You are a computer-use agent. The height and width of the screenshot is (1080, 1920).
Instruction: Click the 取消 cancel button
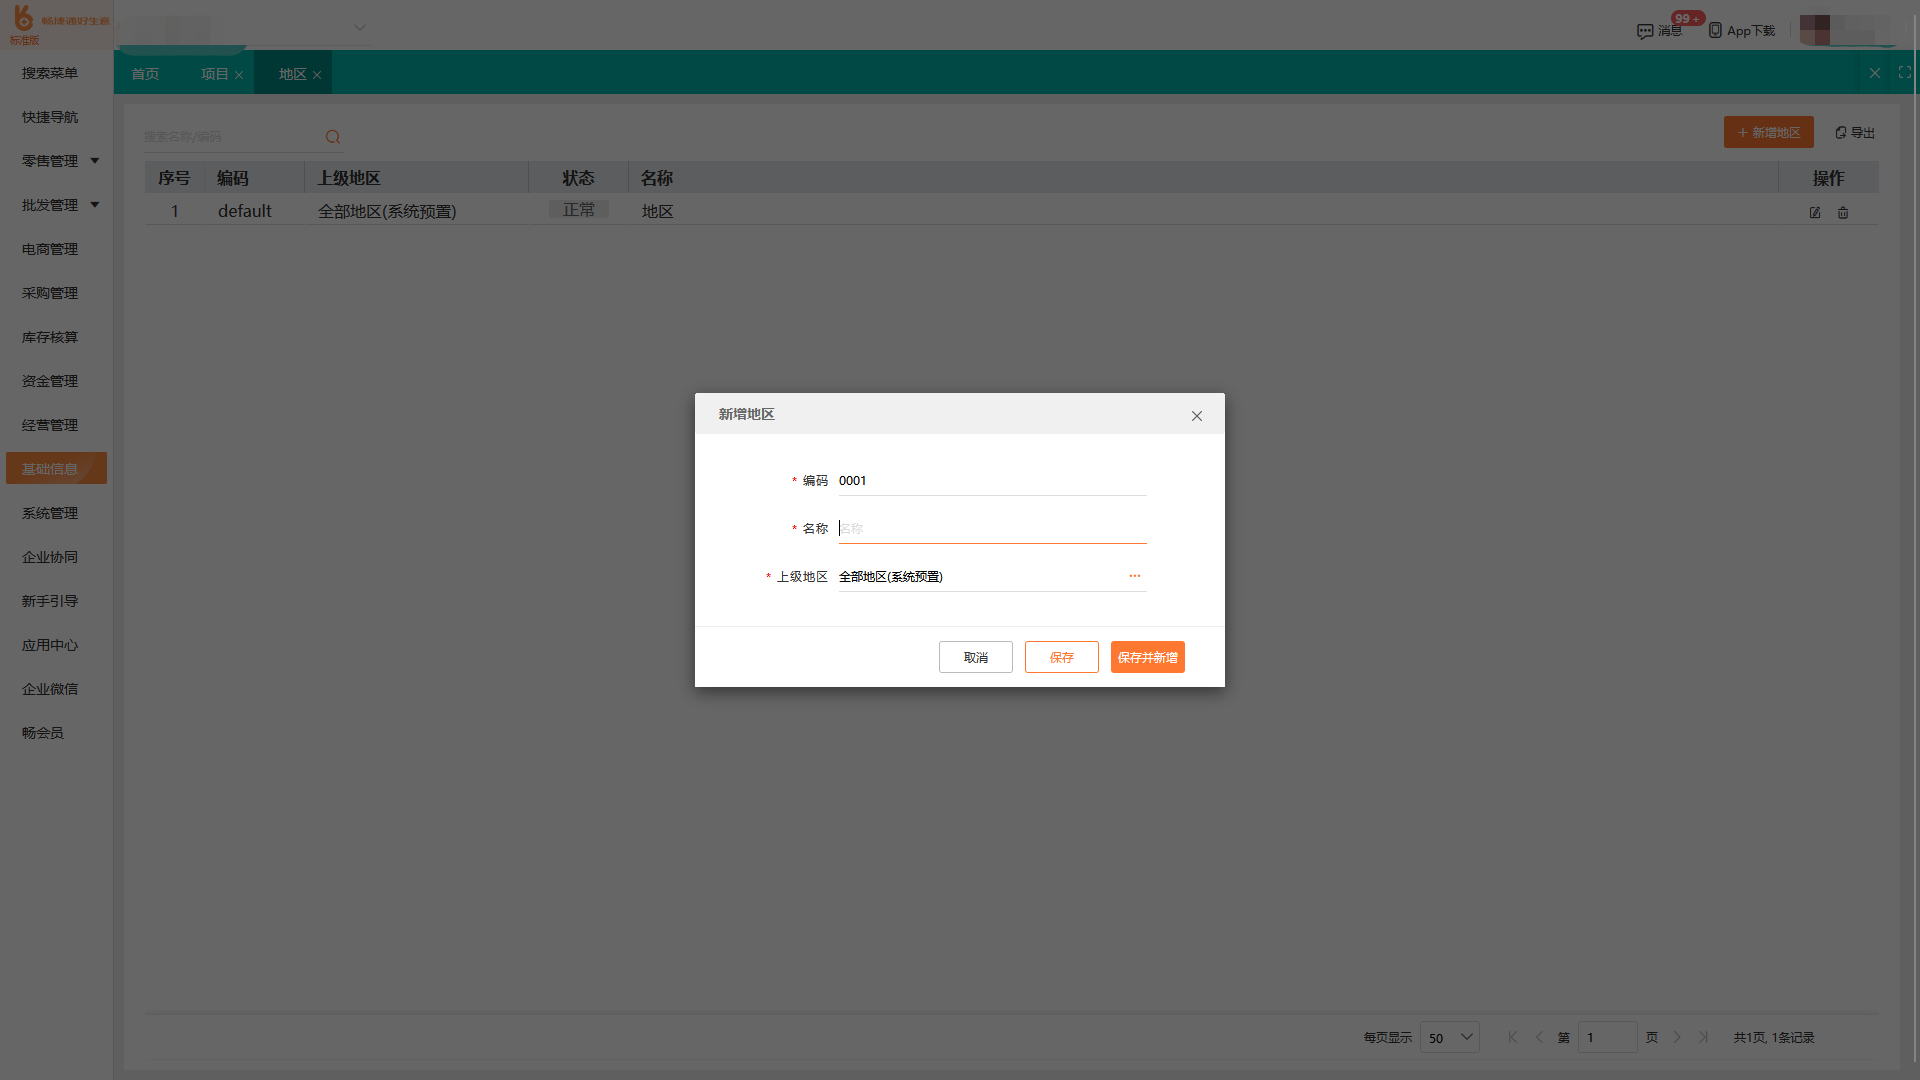tap(976, 657)
